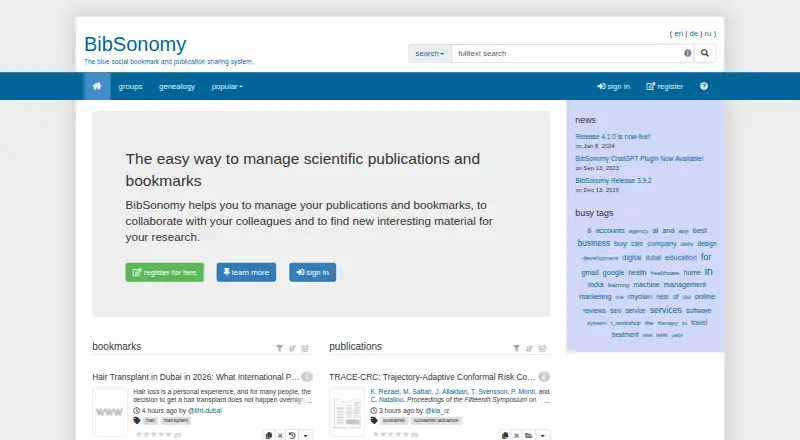
Task: Click sign in in the navigation bar
Action: click(x=614, y=86)
